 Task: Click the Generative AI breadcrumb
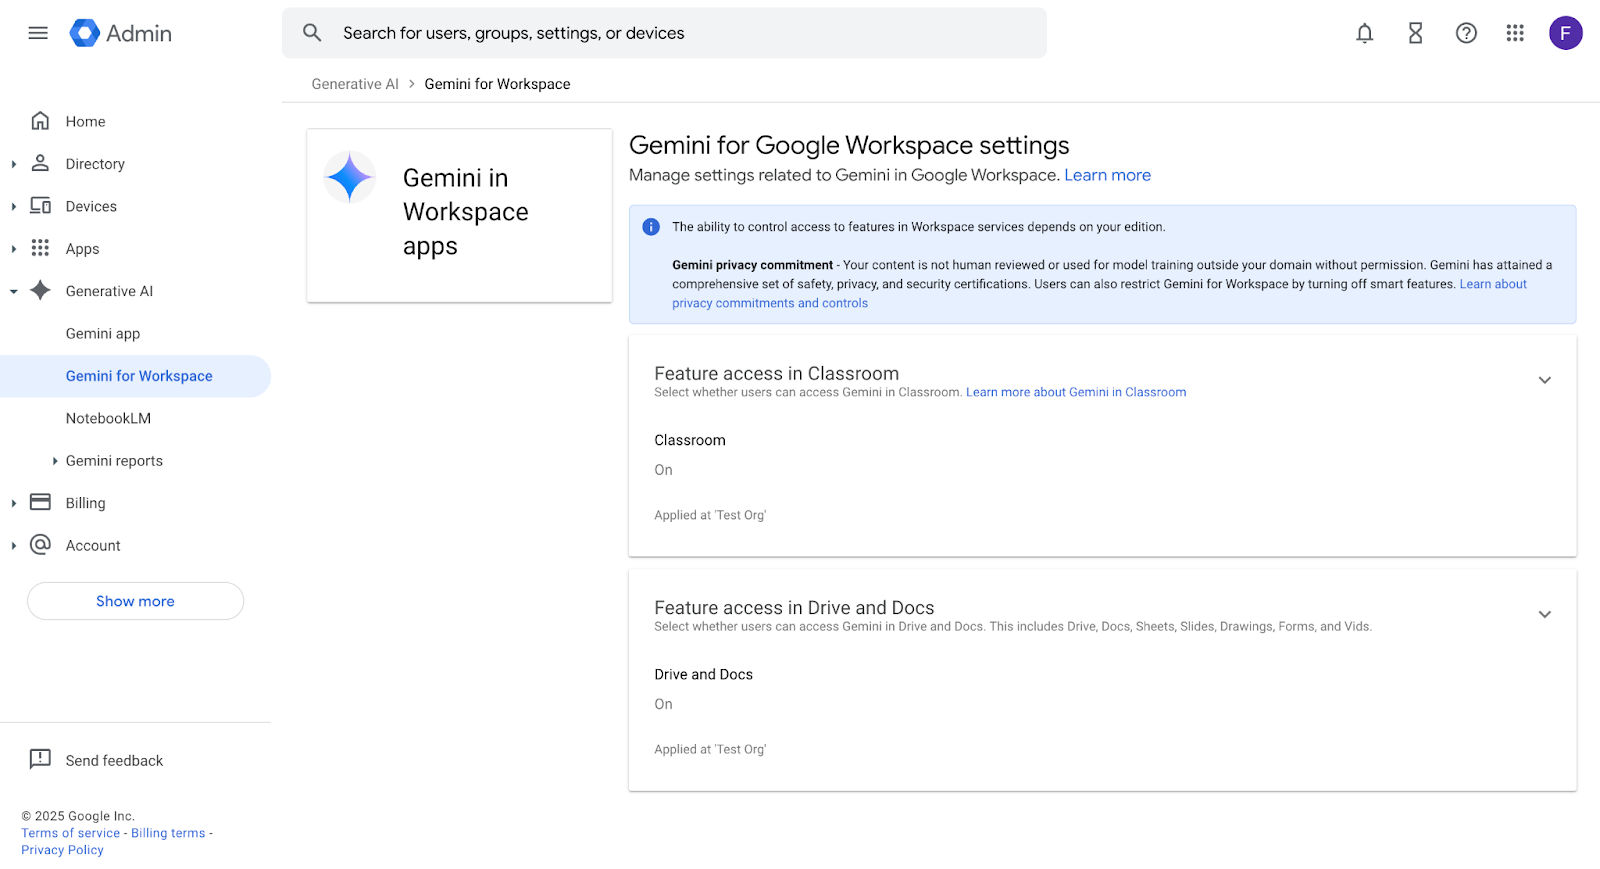coord(355,84)
